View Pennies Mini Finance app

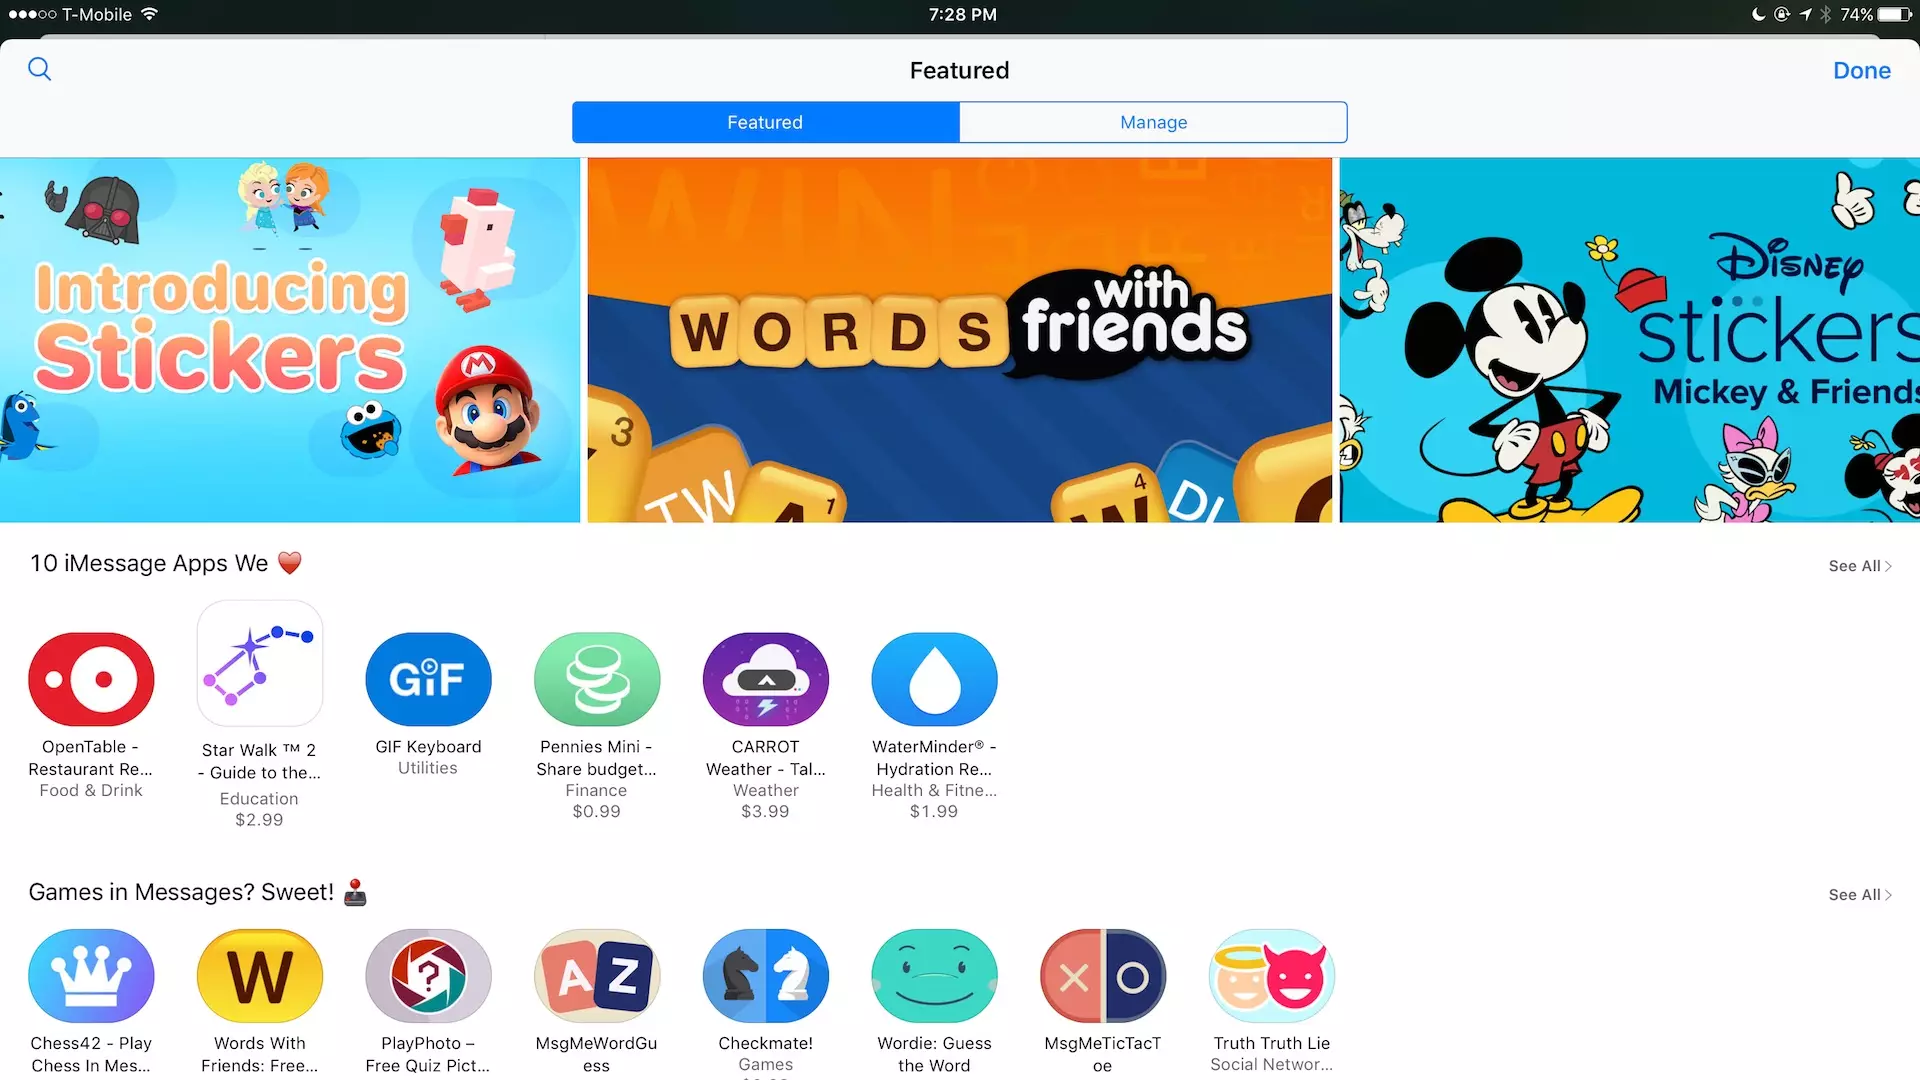click(x=595, y=679)
